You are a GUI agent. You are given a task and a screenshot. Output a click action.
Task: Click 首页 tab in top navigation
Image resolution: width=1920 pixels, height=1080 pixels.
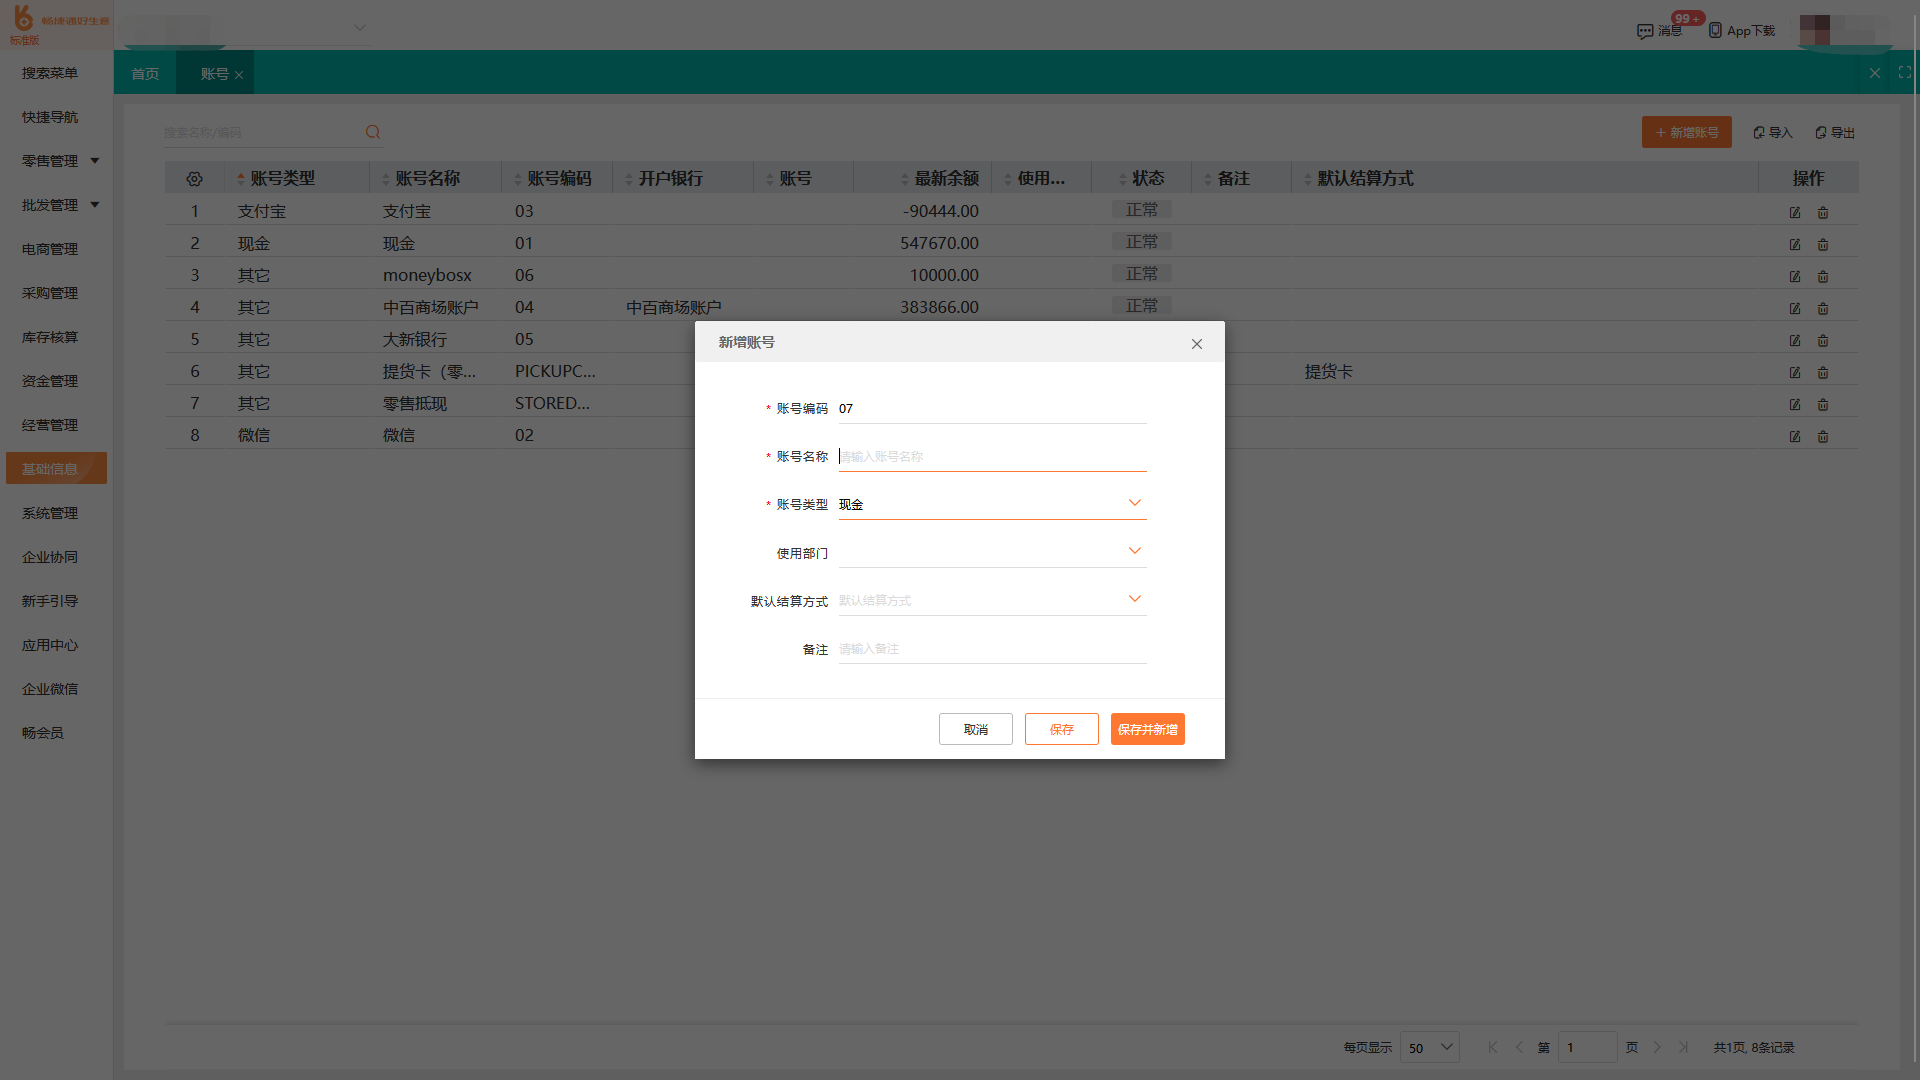click(145, 74)
